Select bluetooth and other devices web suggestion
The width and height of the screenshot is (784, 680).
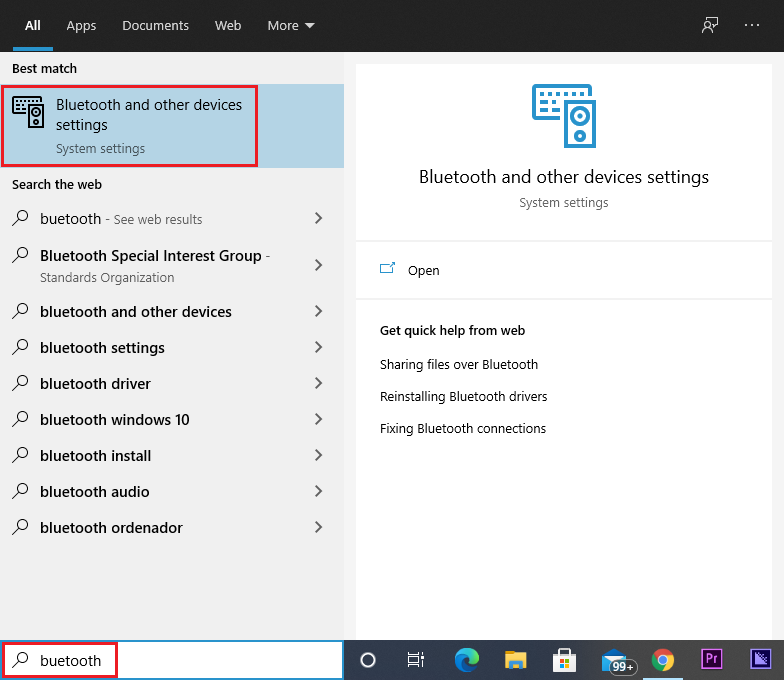[x=172, y=311]
